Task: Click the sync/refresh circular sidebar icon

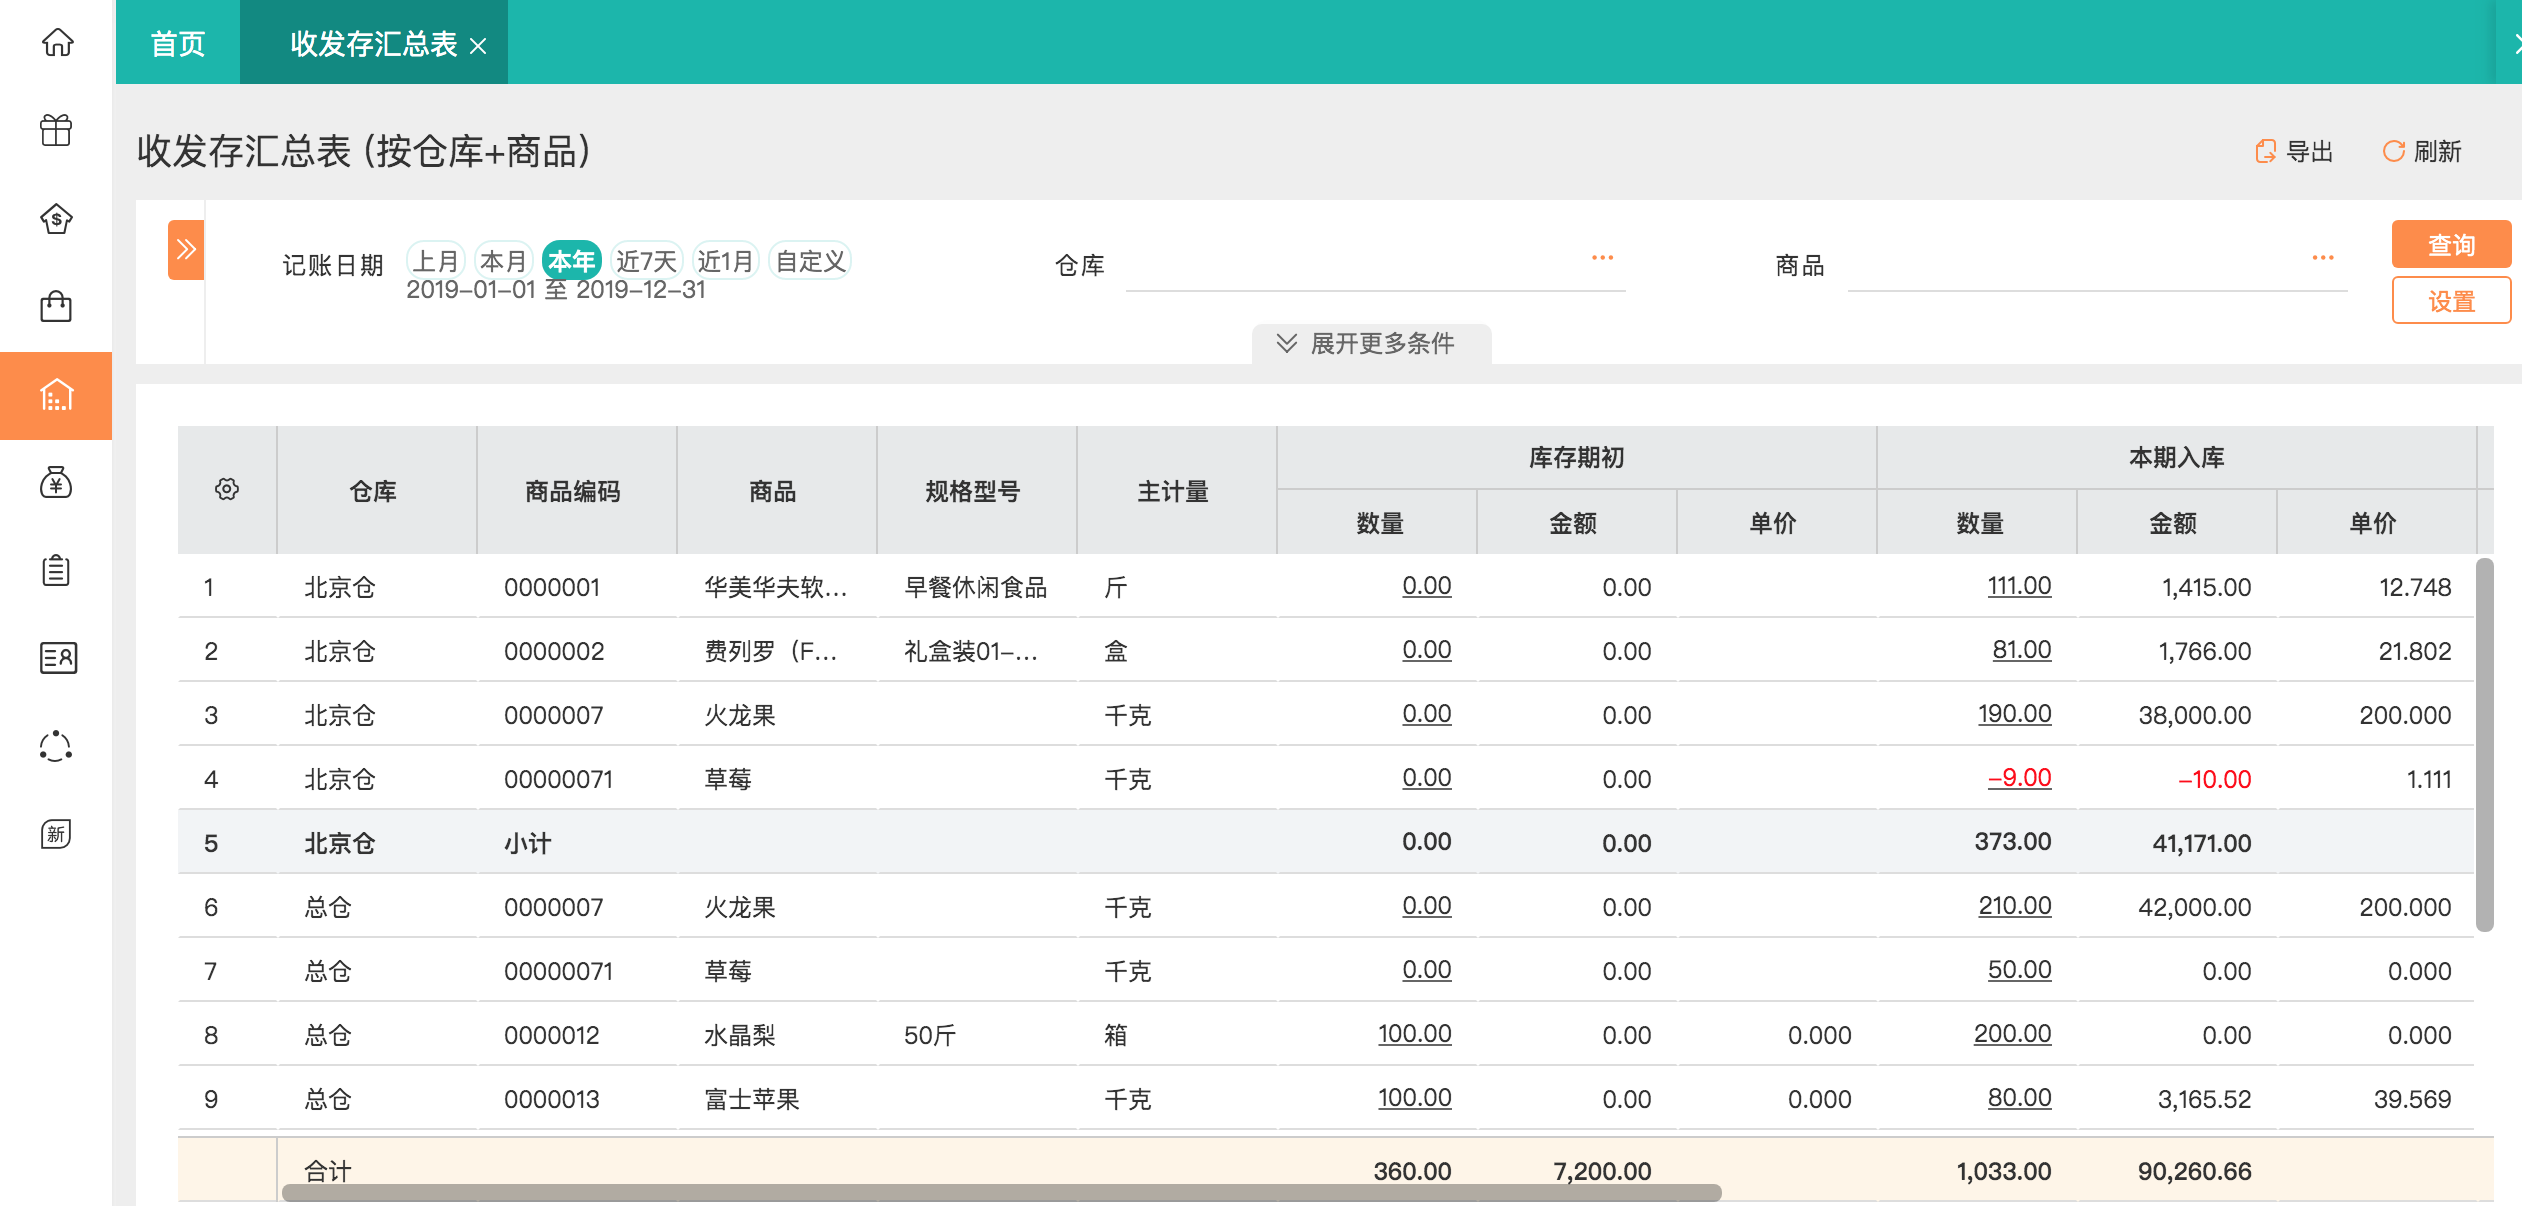Action: 55,745
